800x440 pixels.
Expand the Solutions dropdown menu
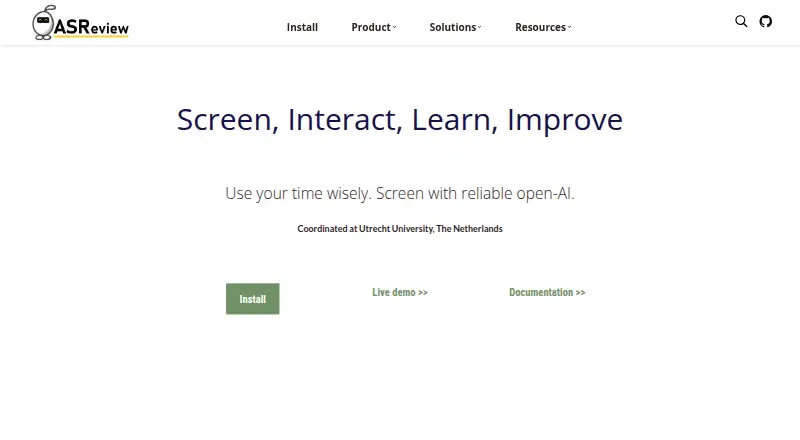click(455, 27)
